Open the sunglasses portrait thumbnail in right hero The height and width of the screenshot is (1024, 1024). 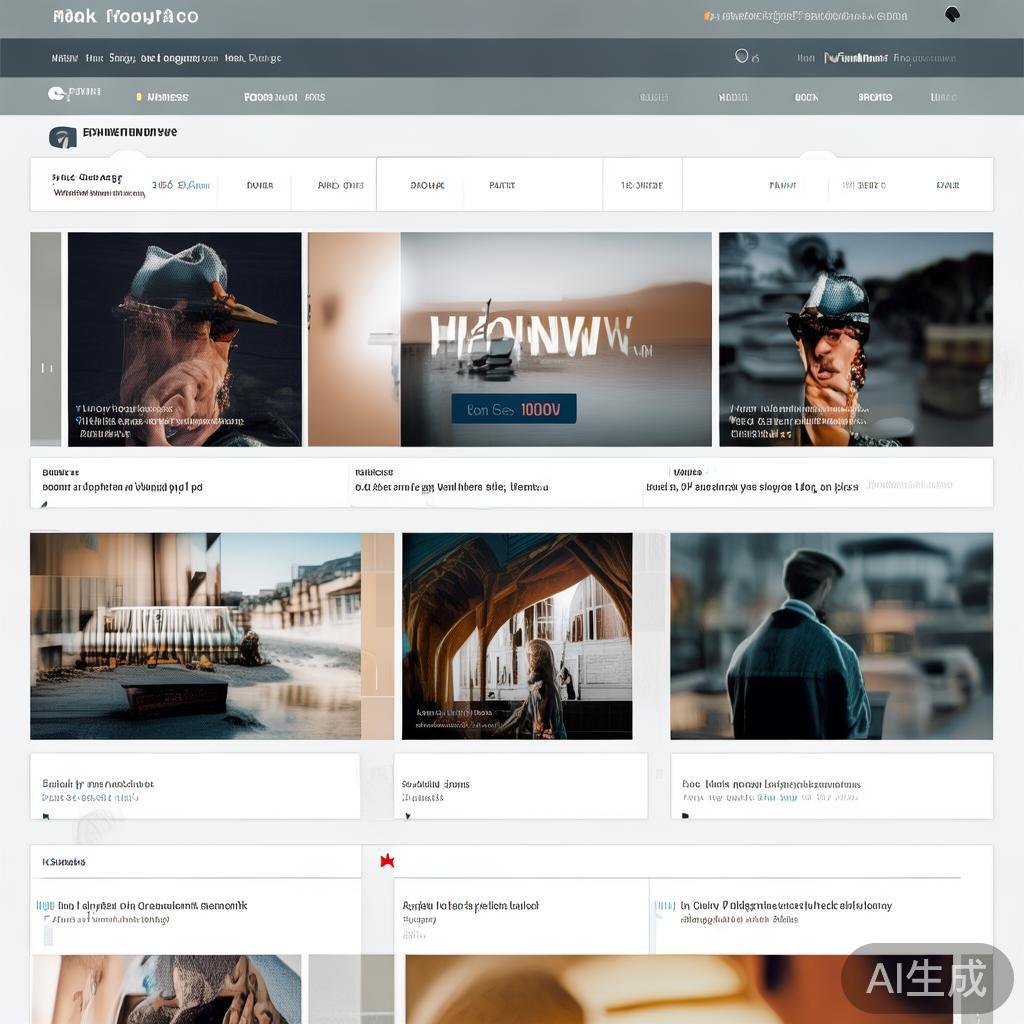pos(855,340)
